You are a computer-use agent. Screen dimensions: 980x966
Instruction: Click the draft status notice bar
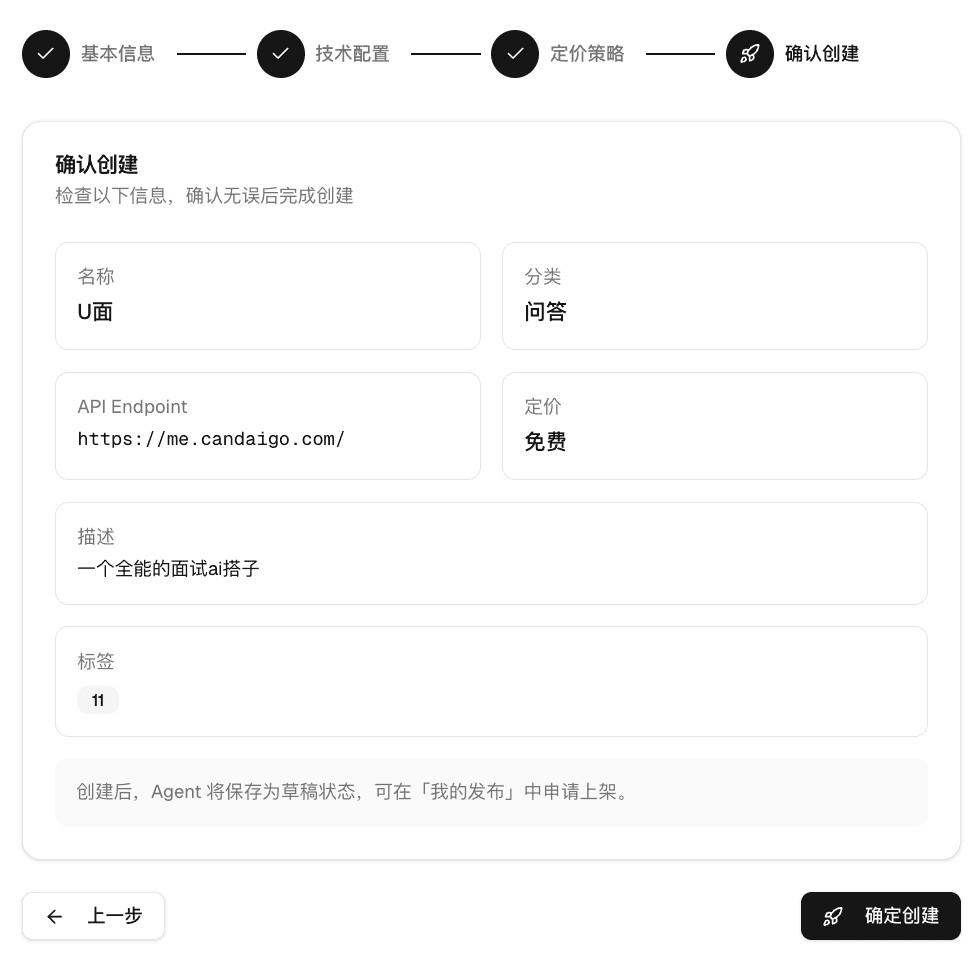click(x=491, y=792)
